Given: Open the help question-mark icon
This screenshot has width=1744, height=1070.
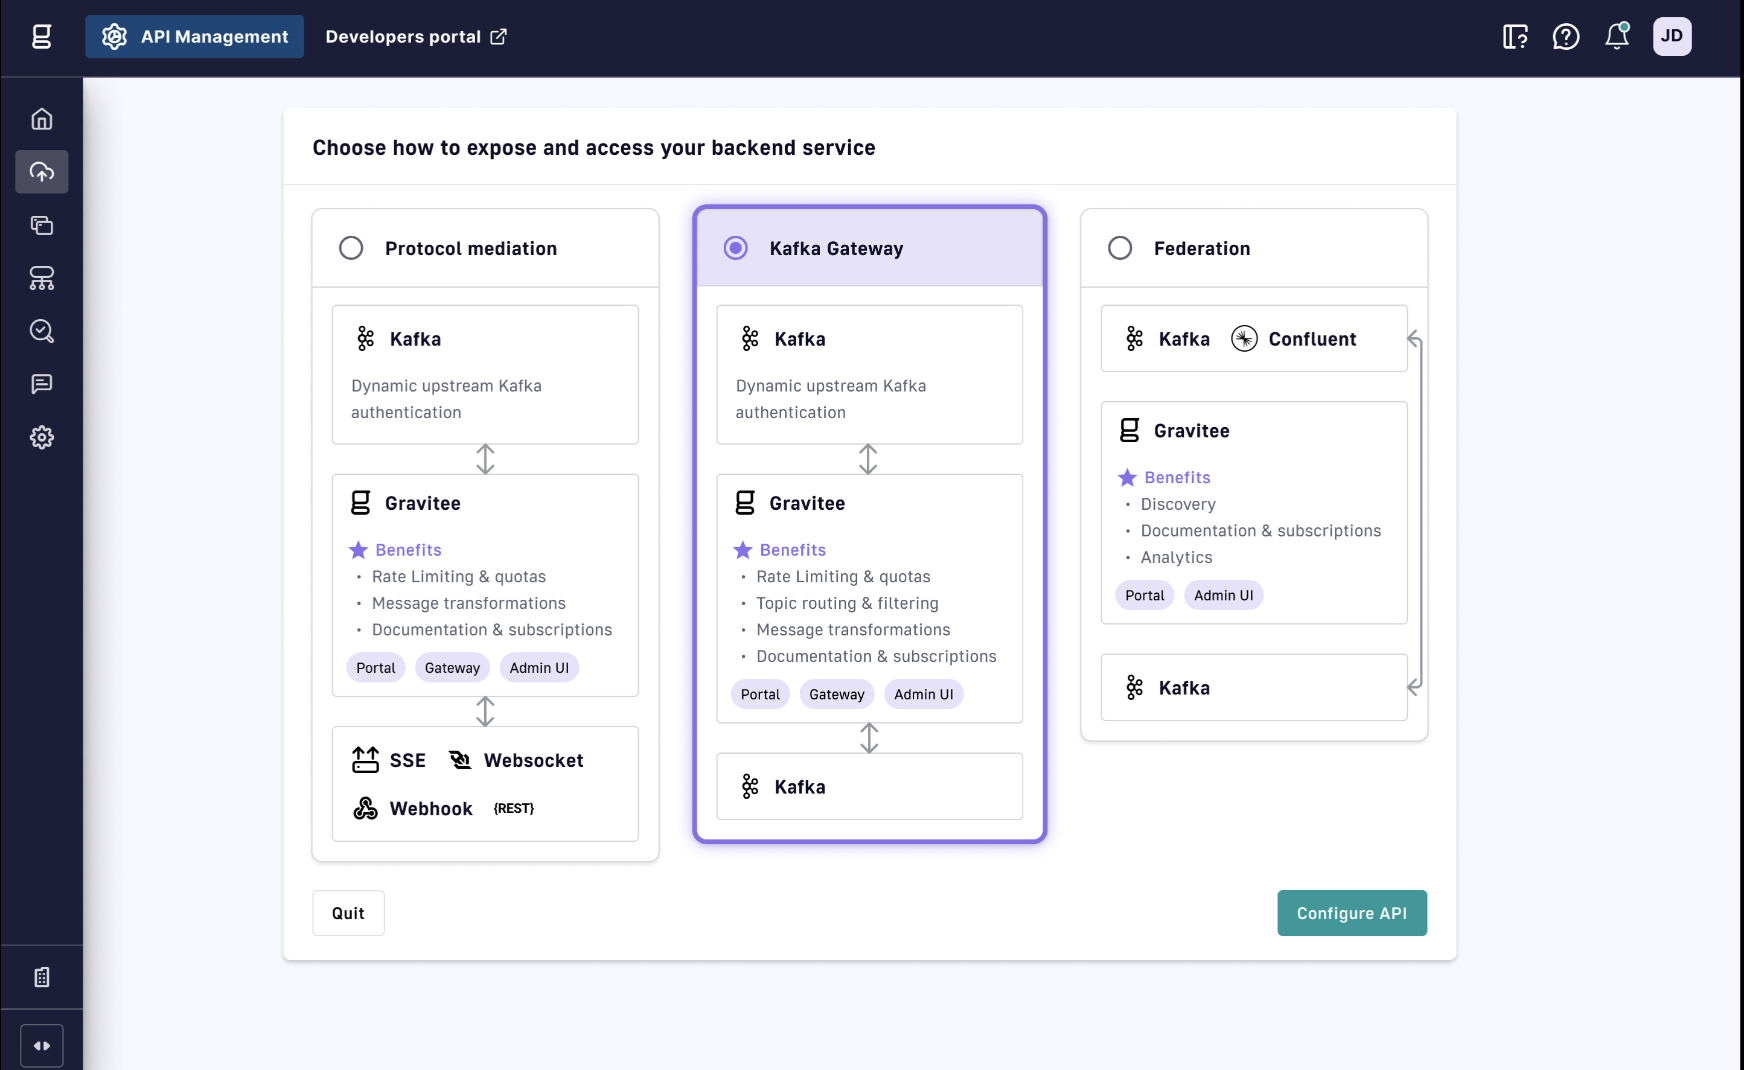Looking at the screenshot, I should click(1566, 37).
